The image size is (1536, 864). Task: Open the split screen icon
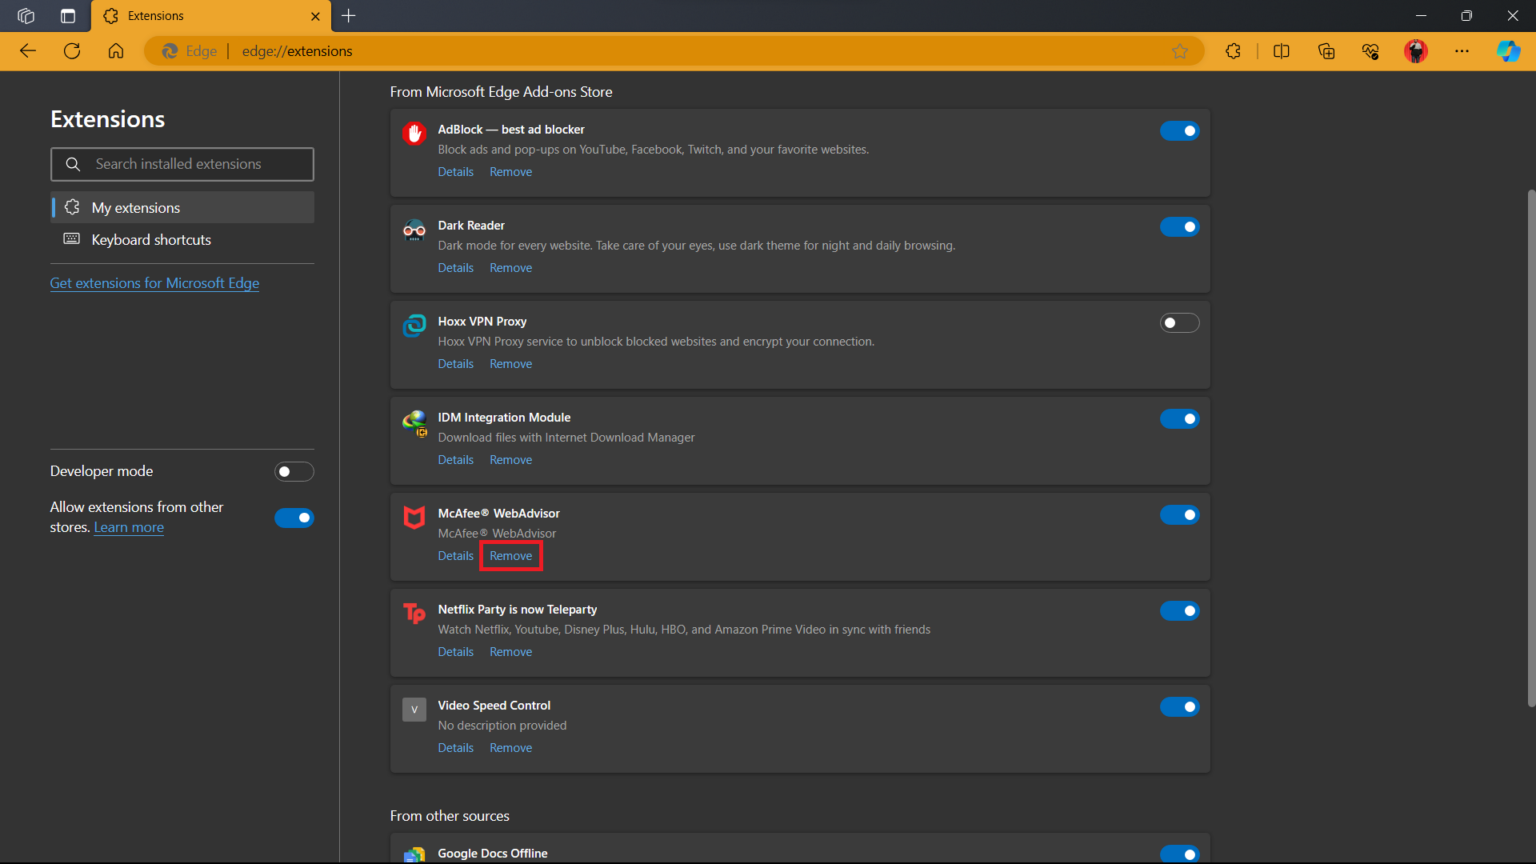[x=1281, y=51]
